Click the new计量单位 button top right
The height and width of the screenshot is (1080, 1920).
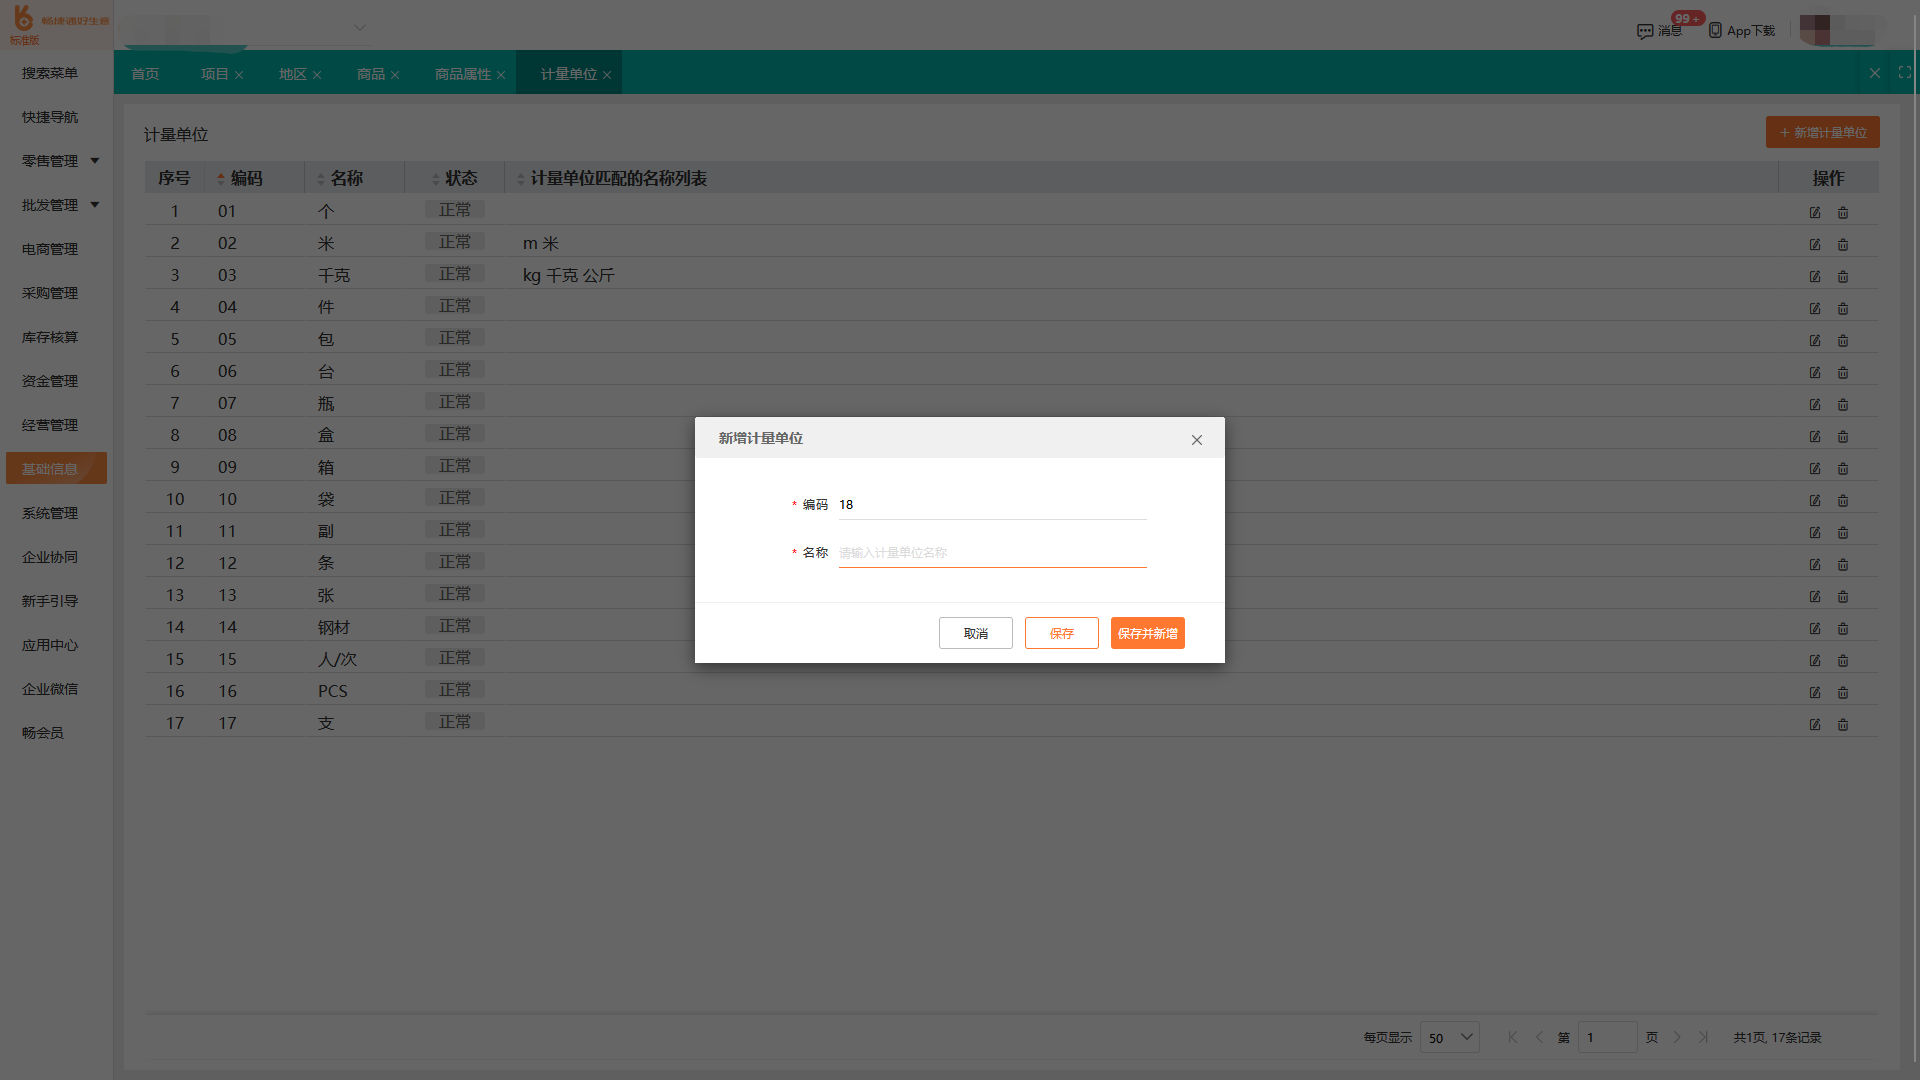click(1822, 132)
